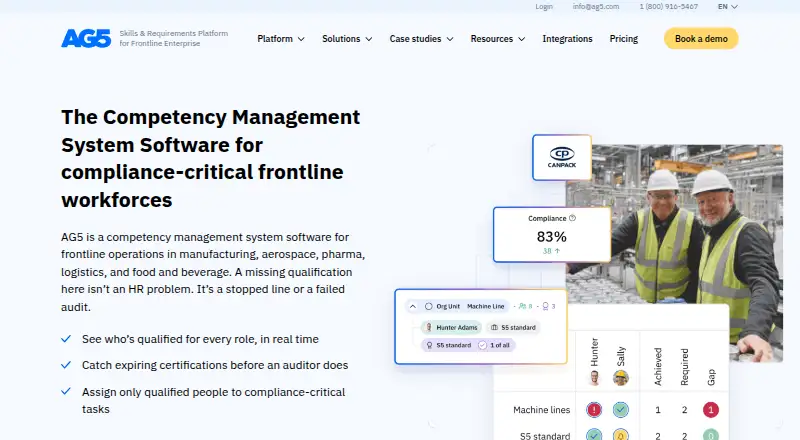Expand the Resources menu
The height and width of the screenshot is (440, 800).
pos(497,39)
